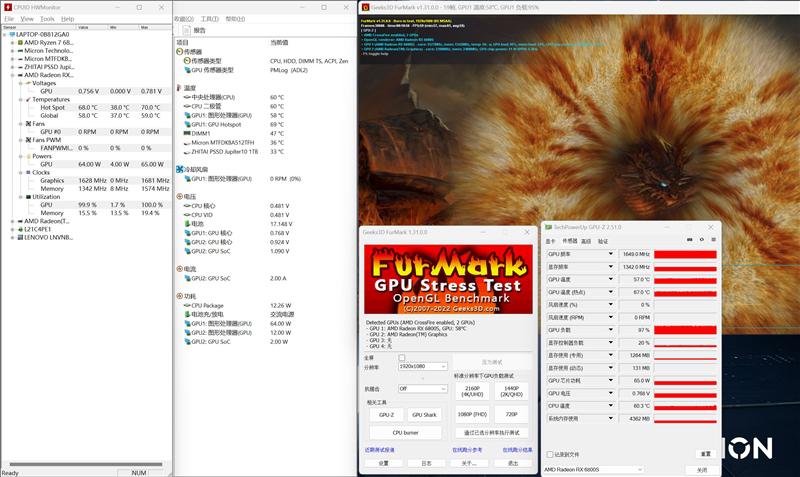Switch to the 高级 tab in GPU-Z

click(587, 241)
